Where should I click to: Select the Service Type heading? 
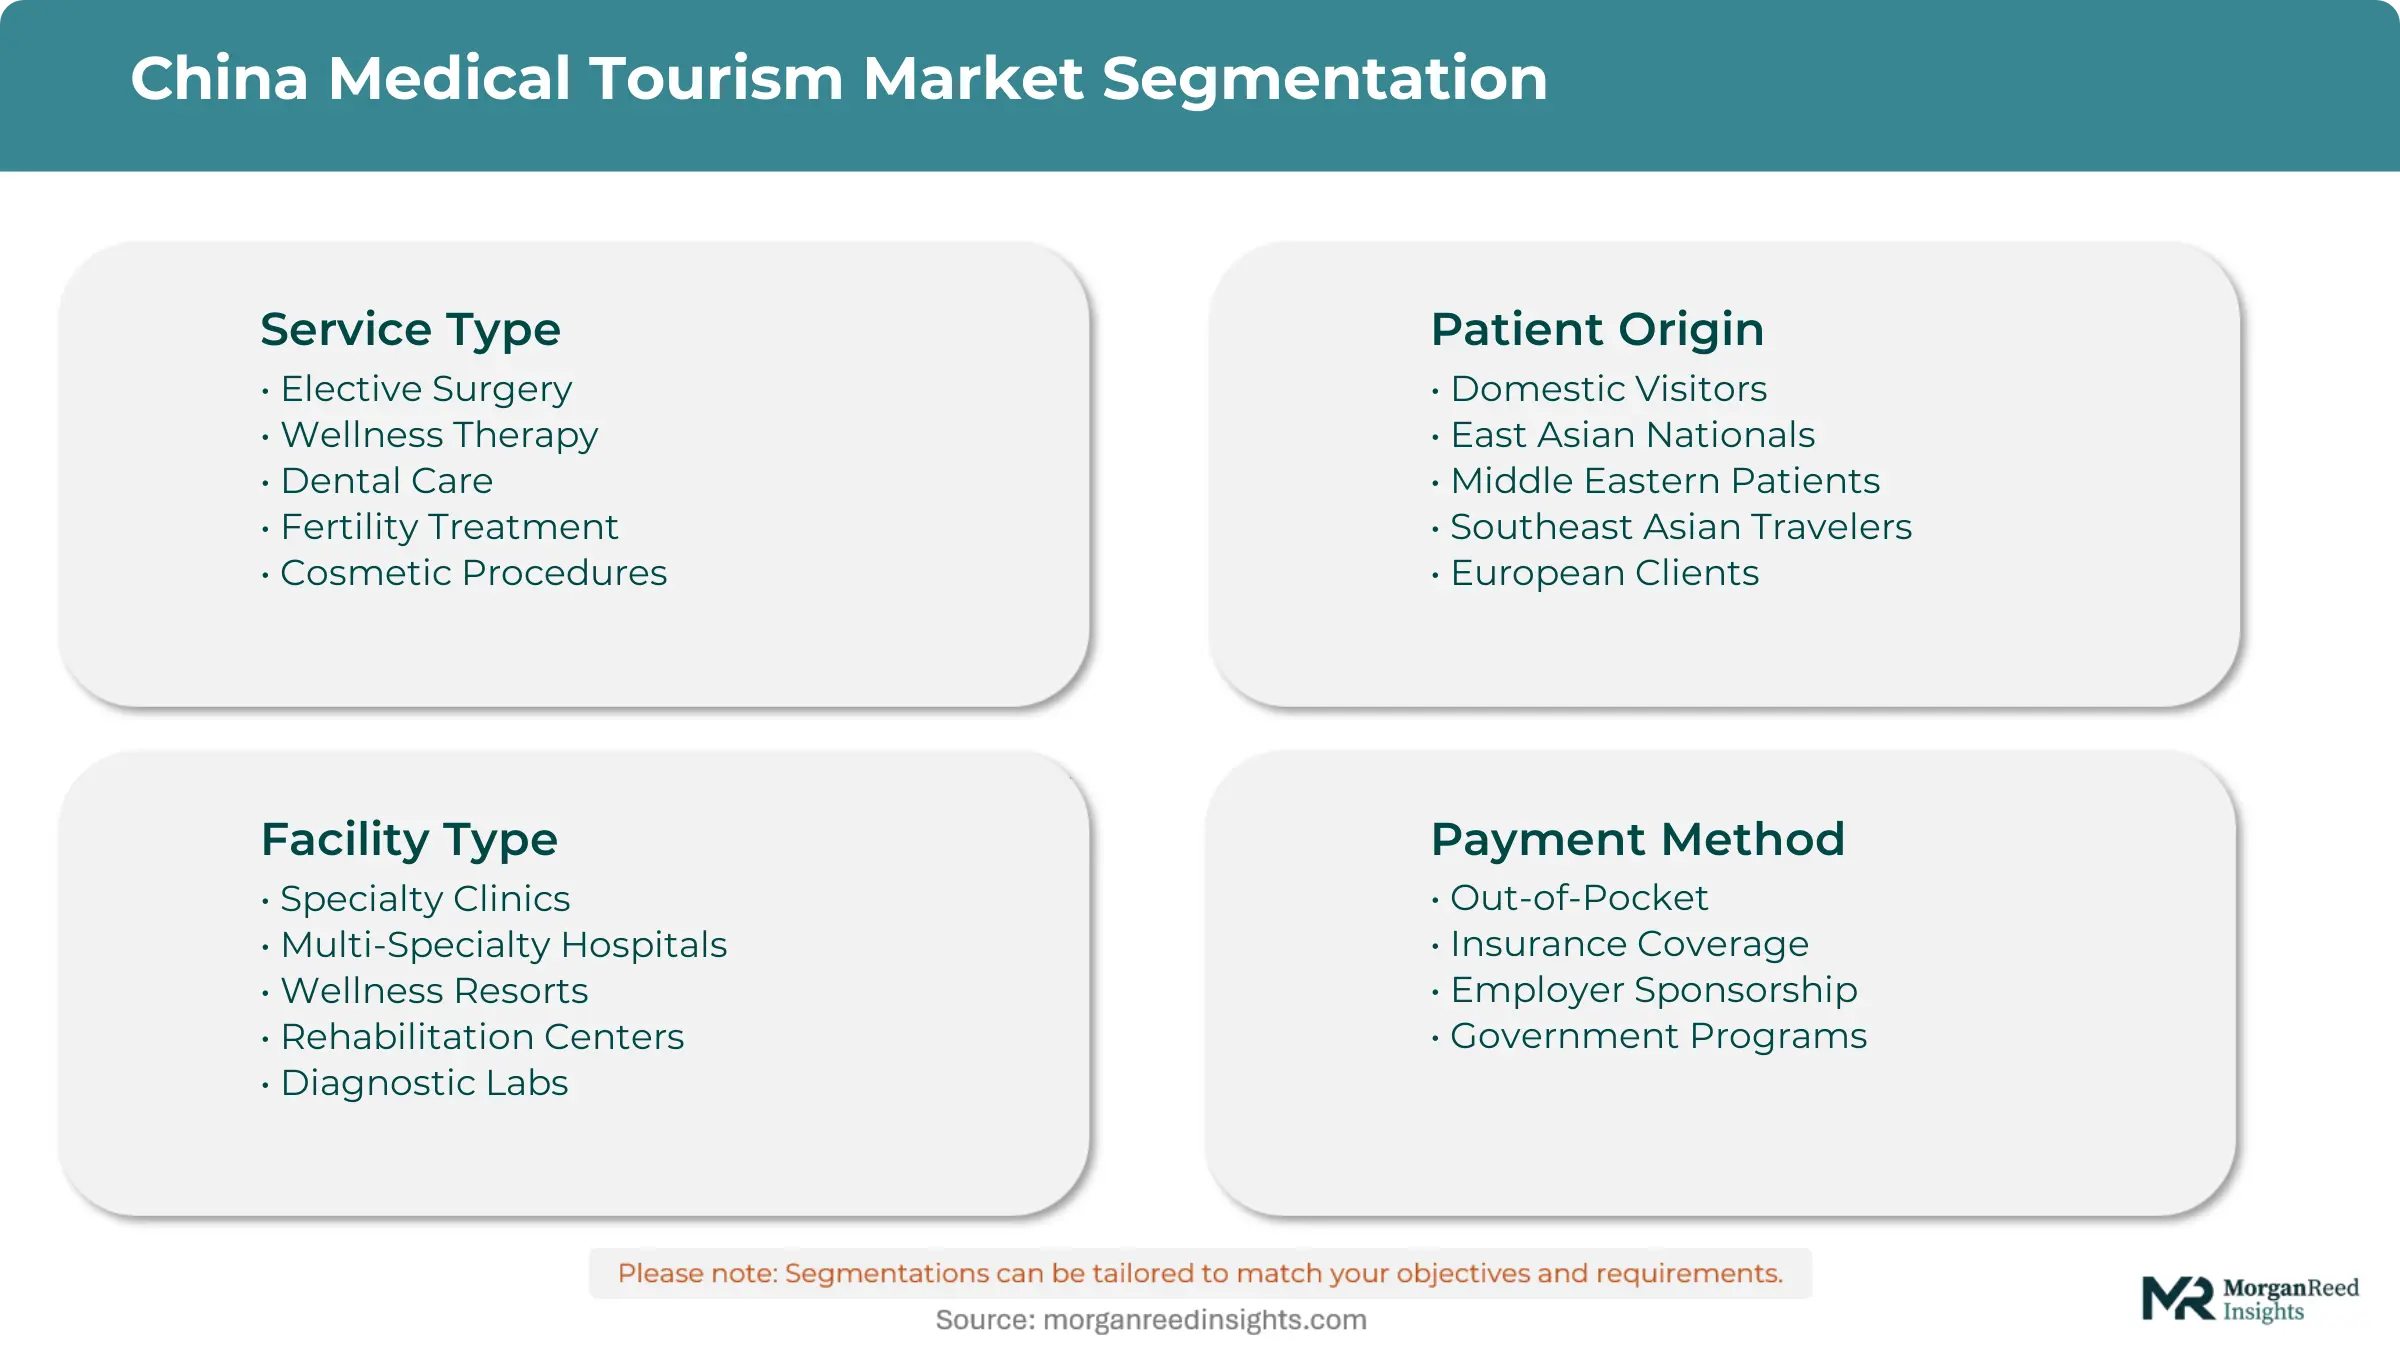click(410, 328)
